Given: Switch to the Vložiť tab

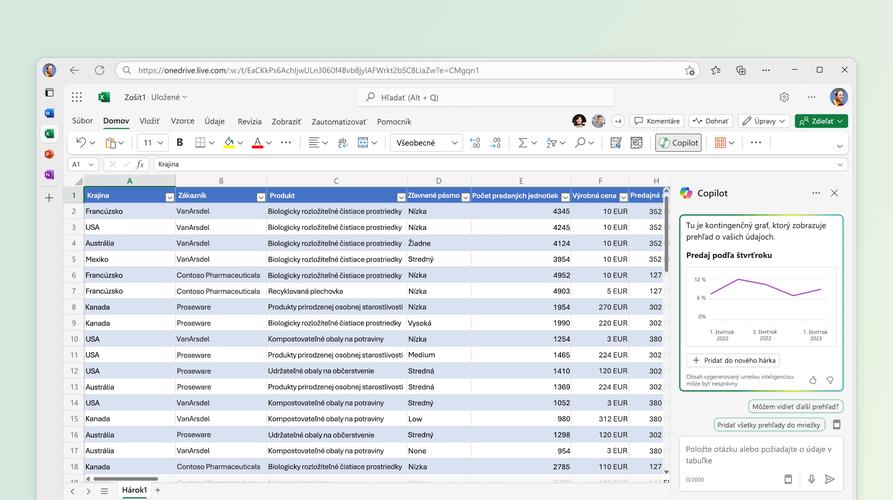Looking at the screenshot, I should click(x=149, y=121).
